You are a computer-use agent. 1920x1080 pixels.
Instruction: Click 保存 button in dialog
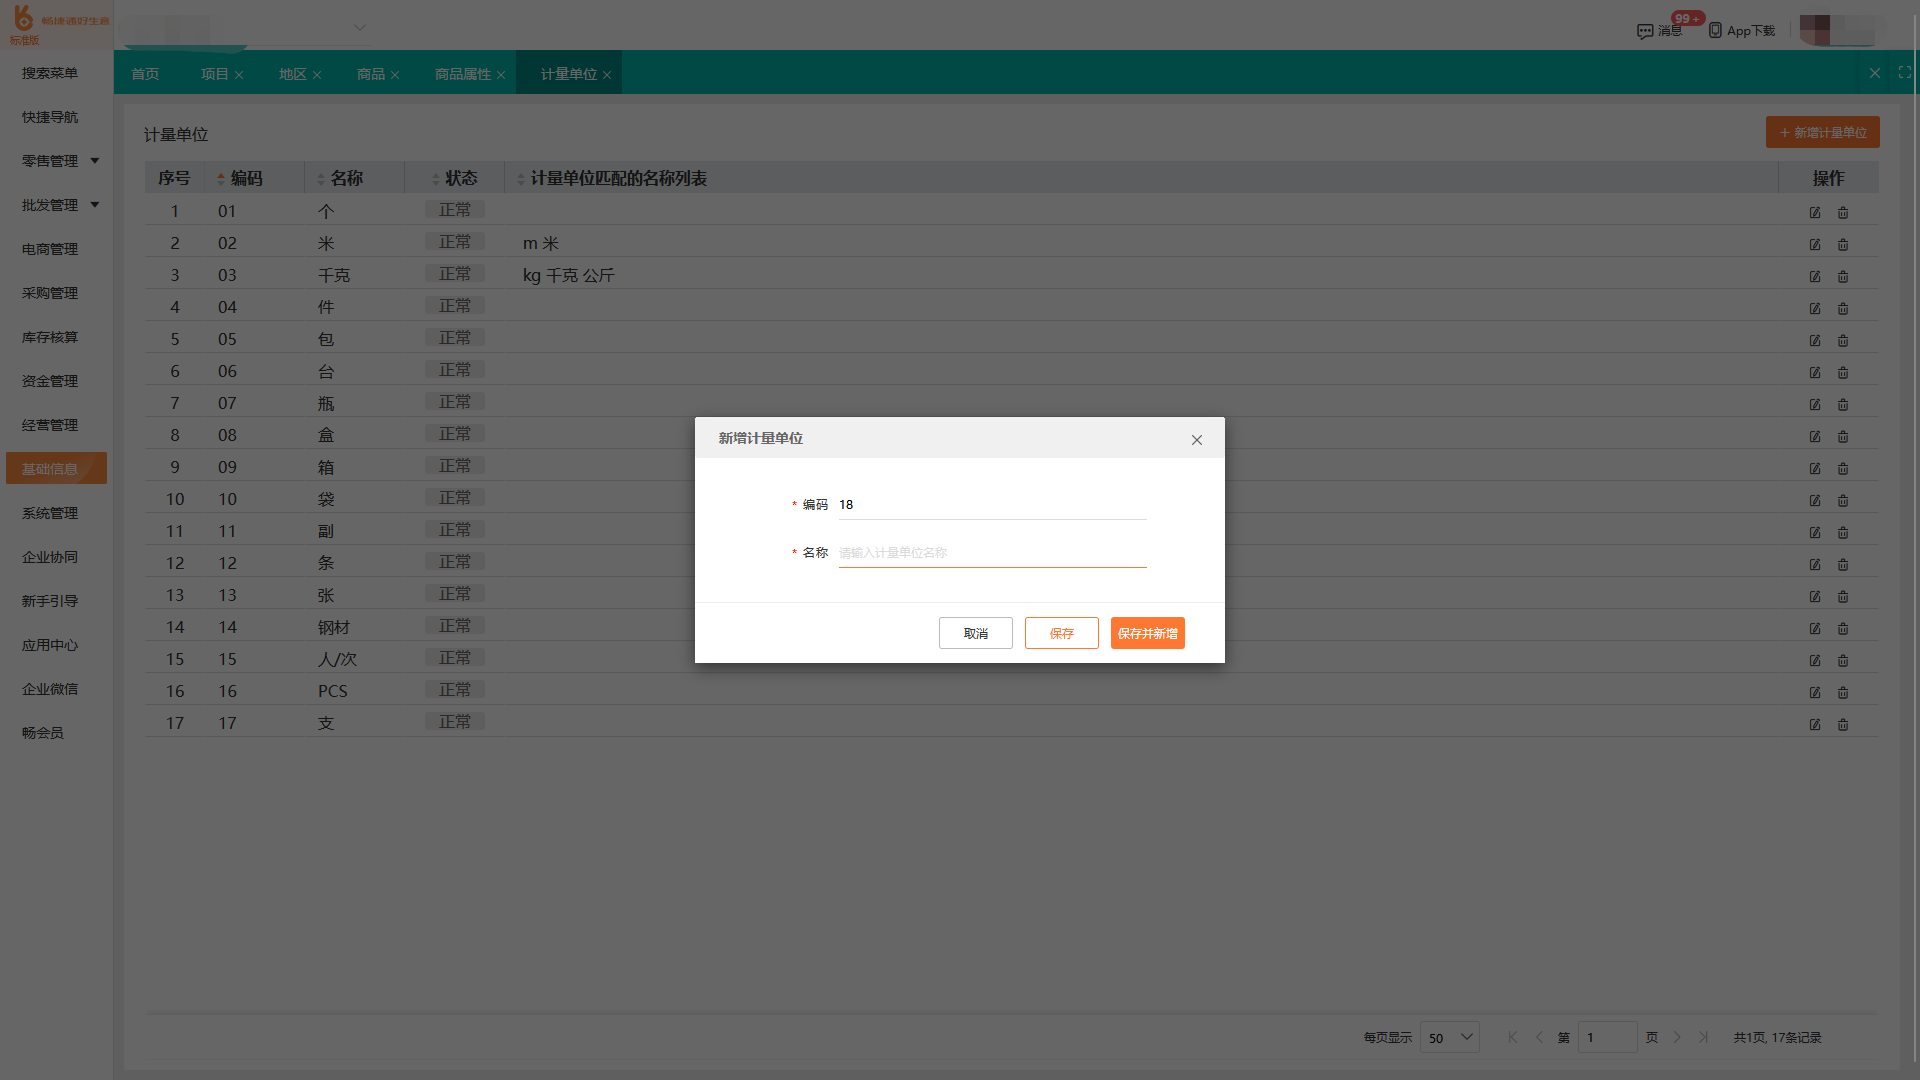[x=1062, y=632]
